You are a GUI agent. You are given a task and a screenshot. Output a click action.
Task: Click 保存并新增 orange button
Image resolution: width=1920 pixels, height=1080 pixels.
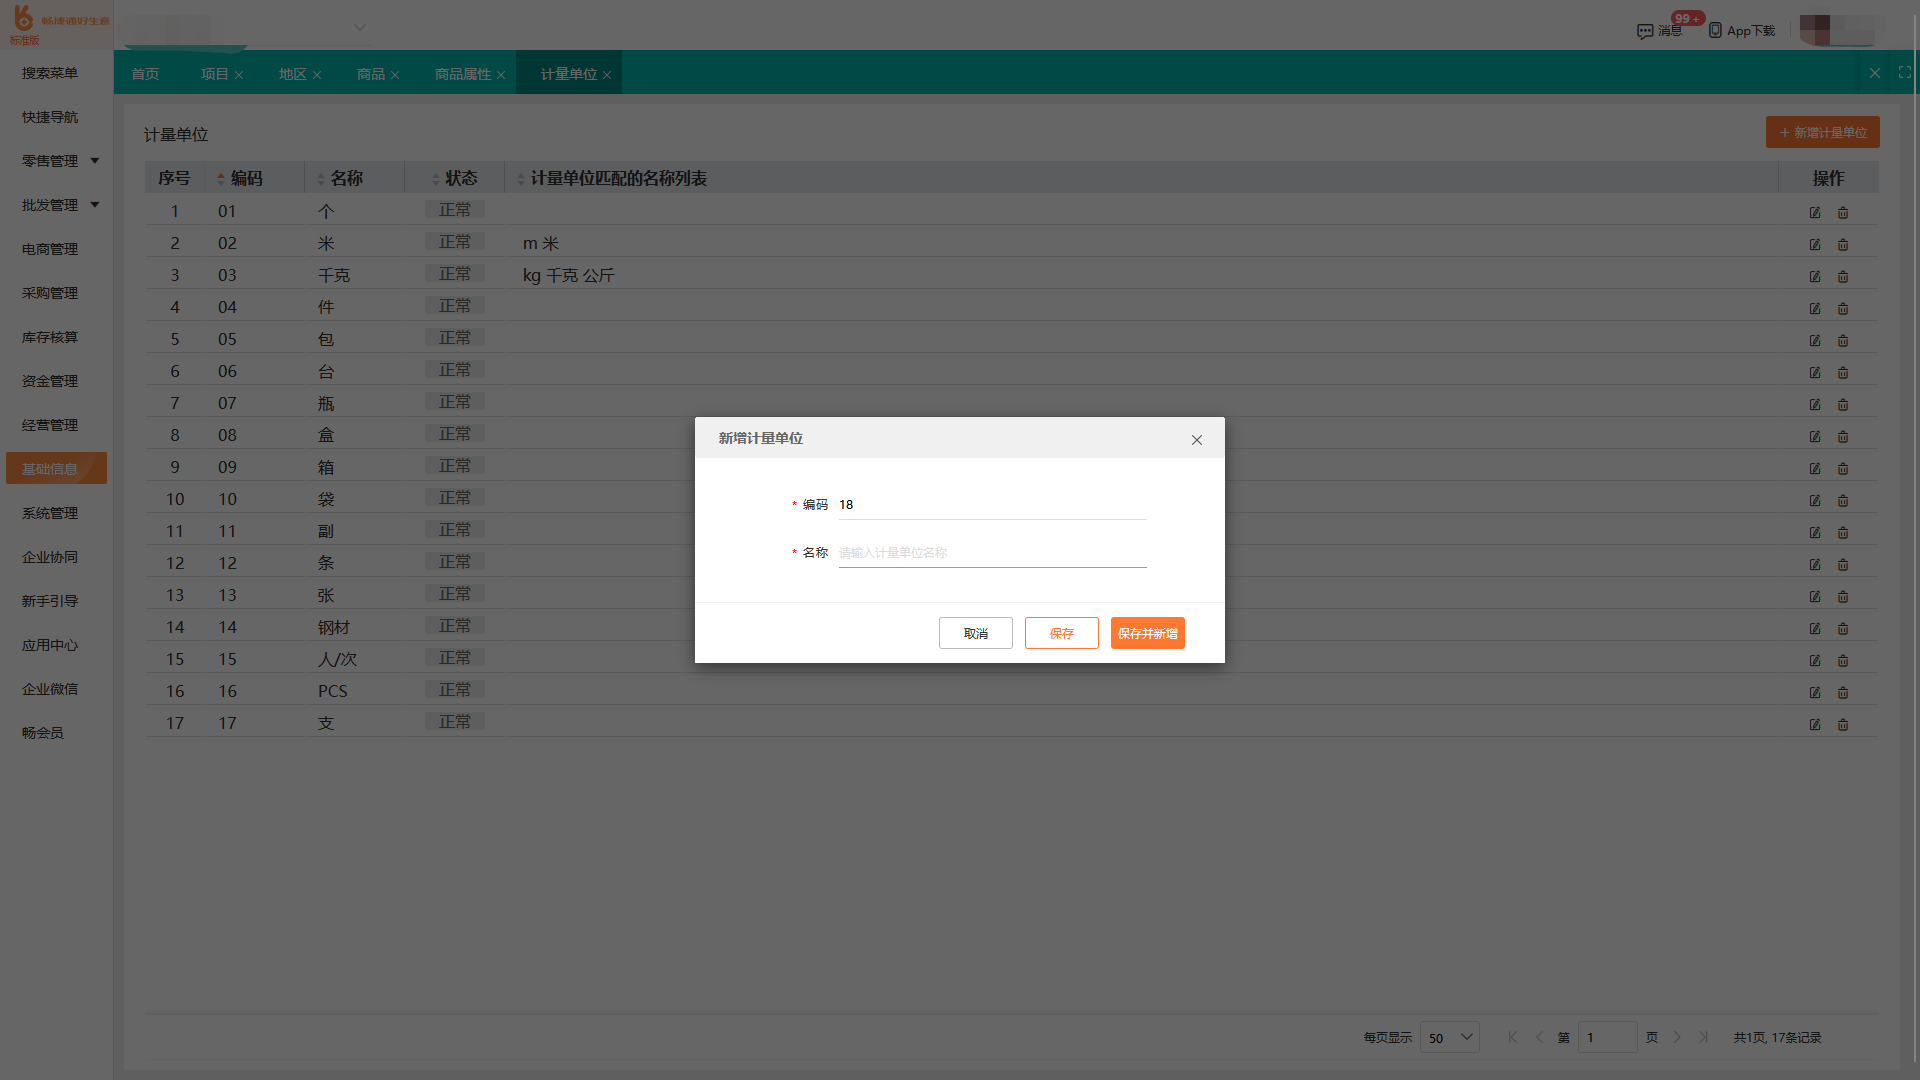point(1147,633)
